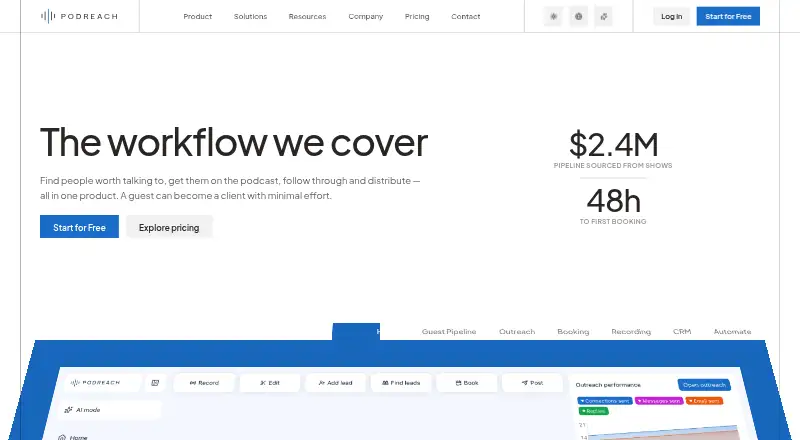Screen dimensions: 800x440
Task: Expand the Resources navigation menu
Action: [x=307, y=16]
